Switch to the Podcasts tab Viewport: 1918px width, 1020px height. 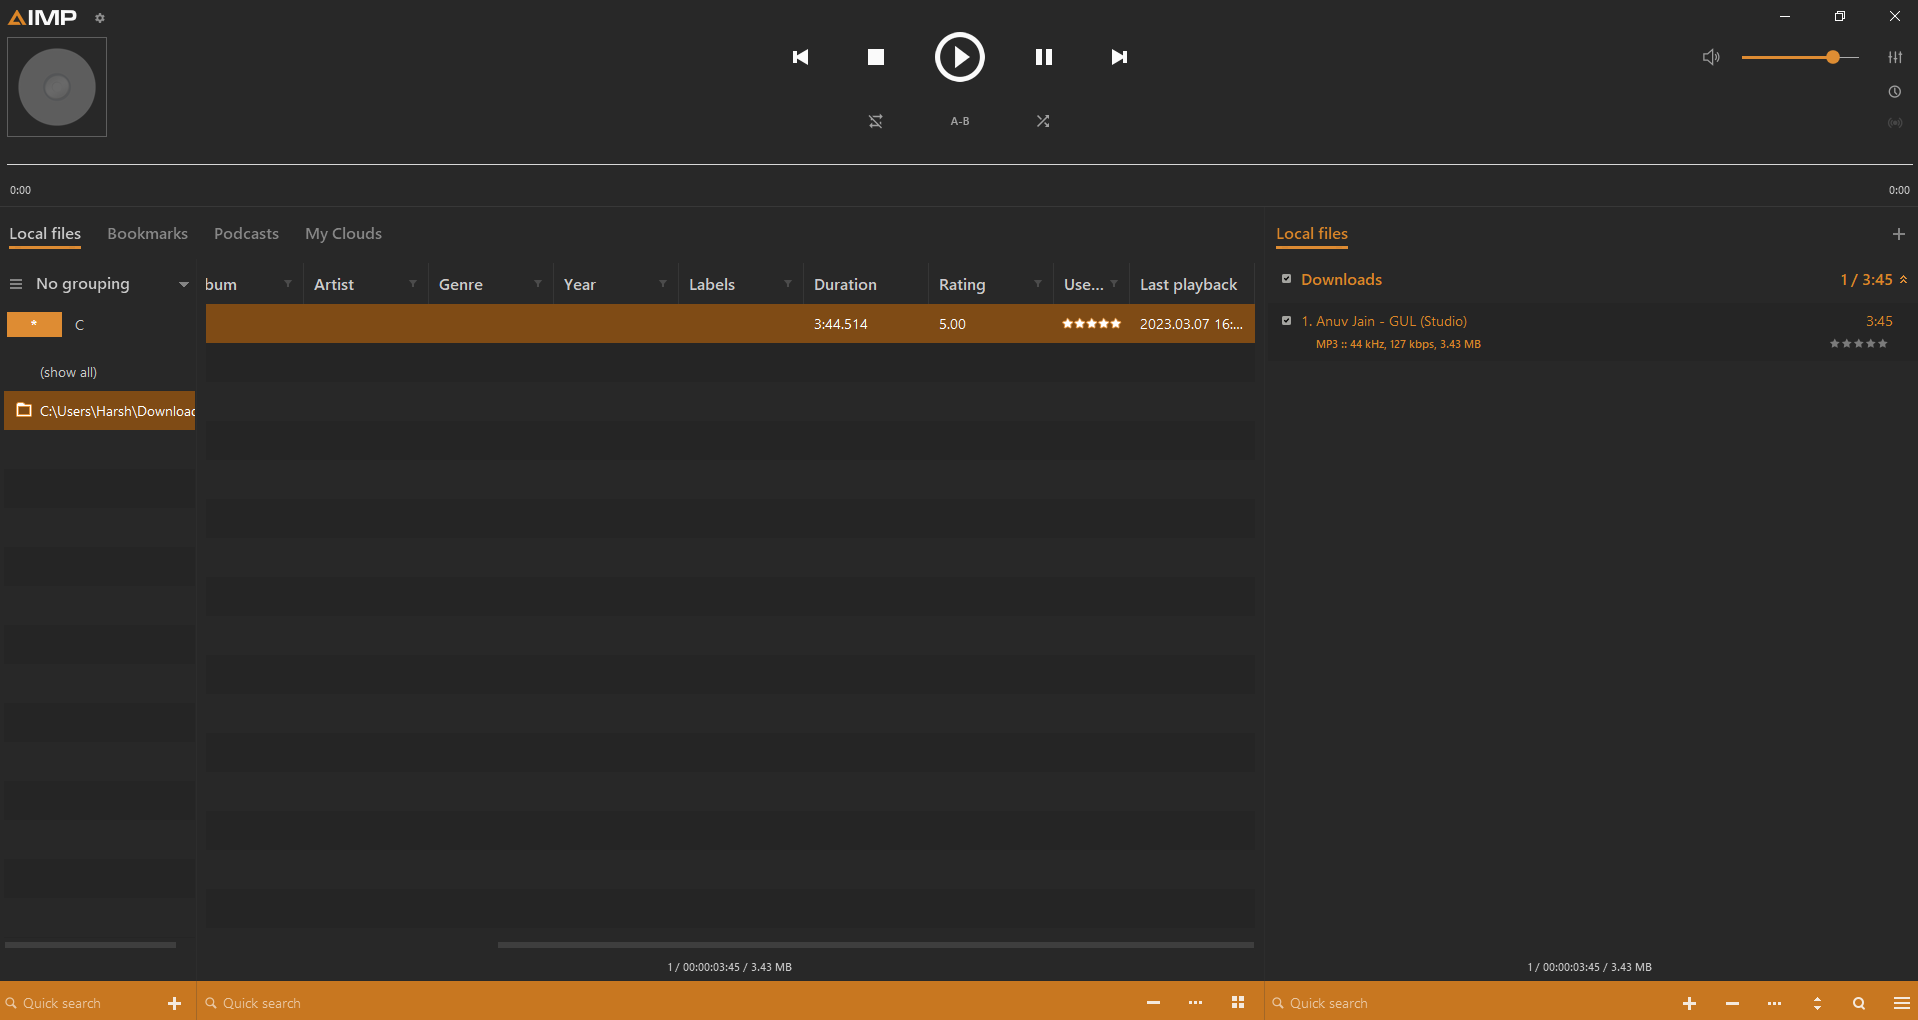(245, 233)
